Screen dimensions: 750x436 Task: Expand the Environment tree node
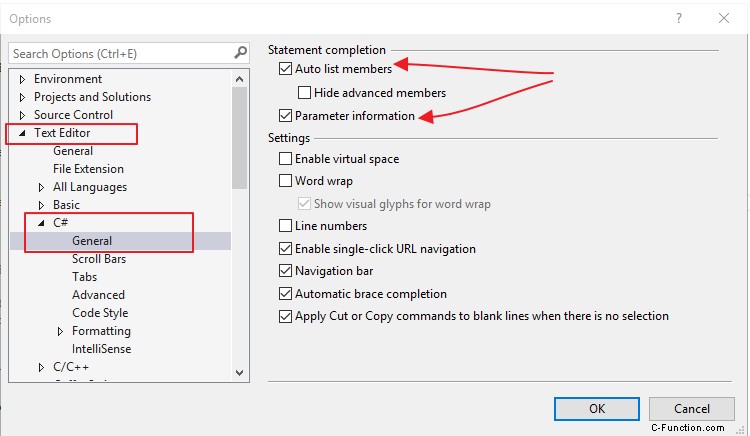pos(22,79)
